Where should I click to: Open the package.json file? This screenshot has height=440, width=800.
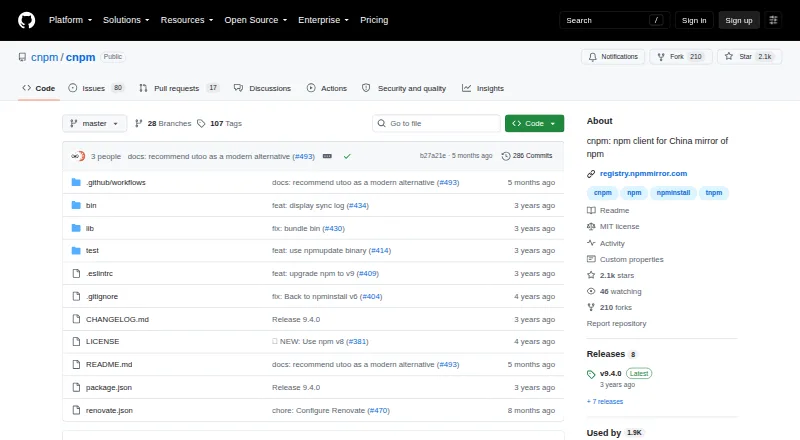coord(109,387)
